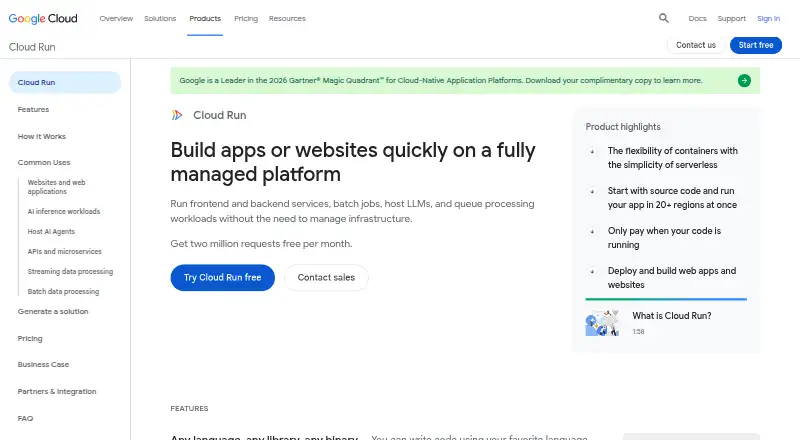Open APIs and microservices
Screen dimensions: 800x440
pos(65,252)
